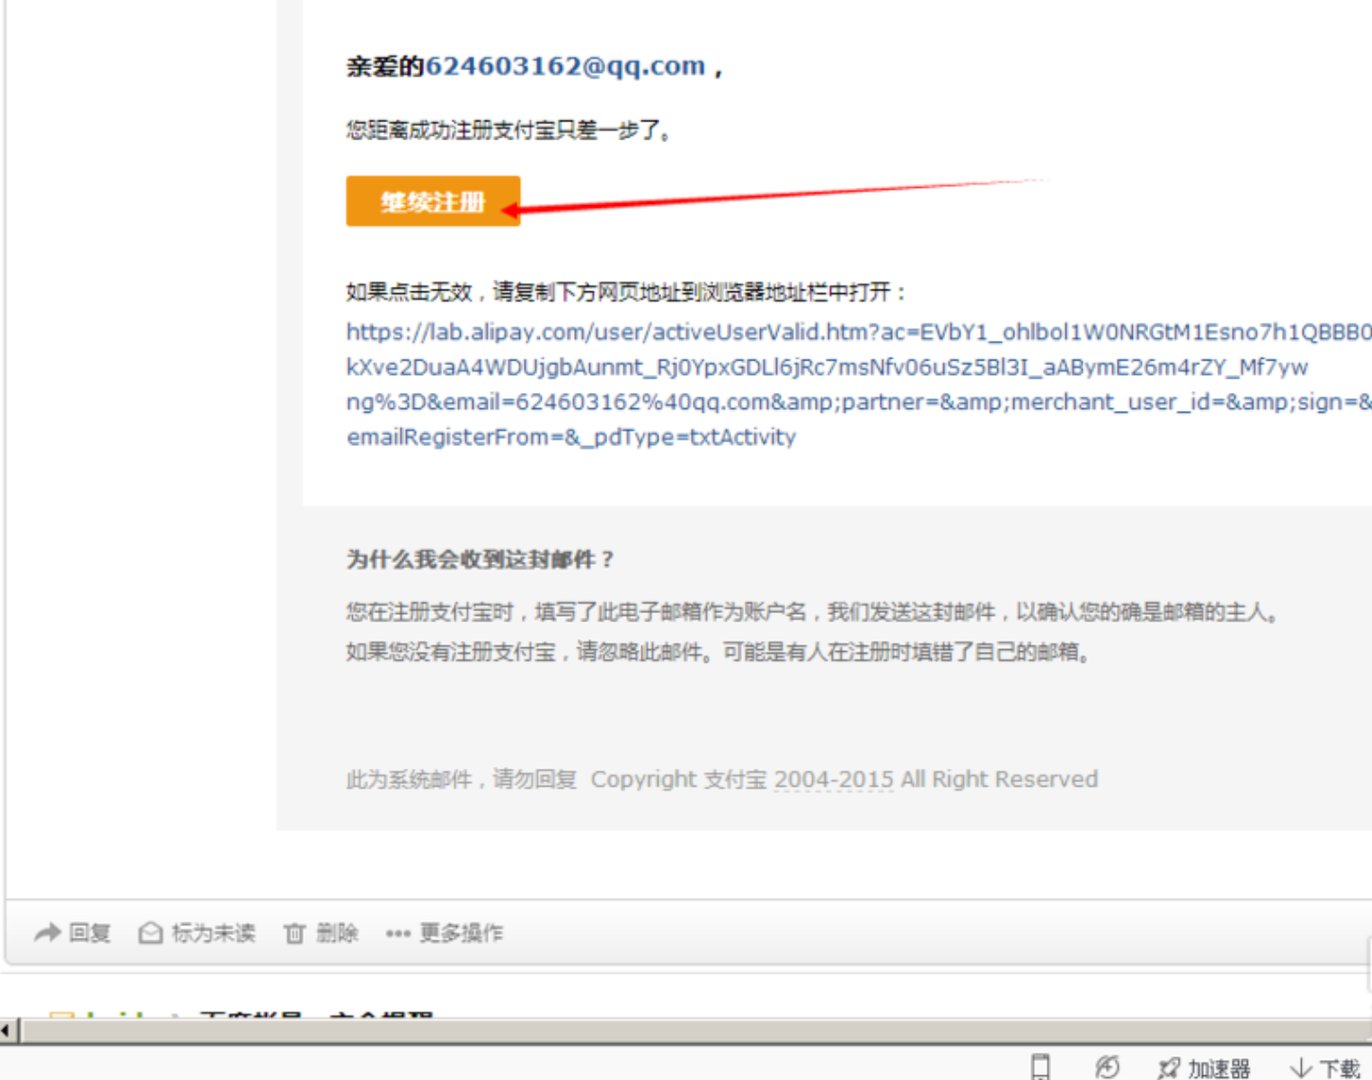The height and width of the screenshot is (1080, 1372).
Task: Click the orange 继续注册 button
Action: click(432, 203)
